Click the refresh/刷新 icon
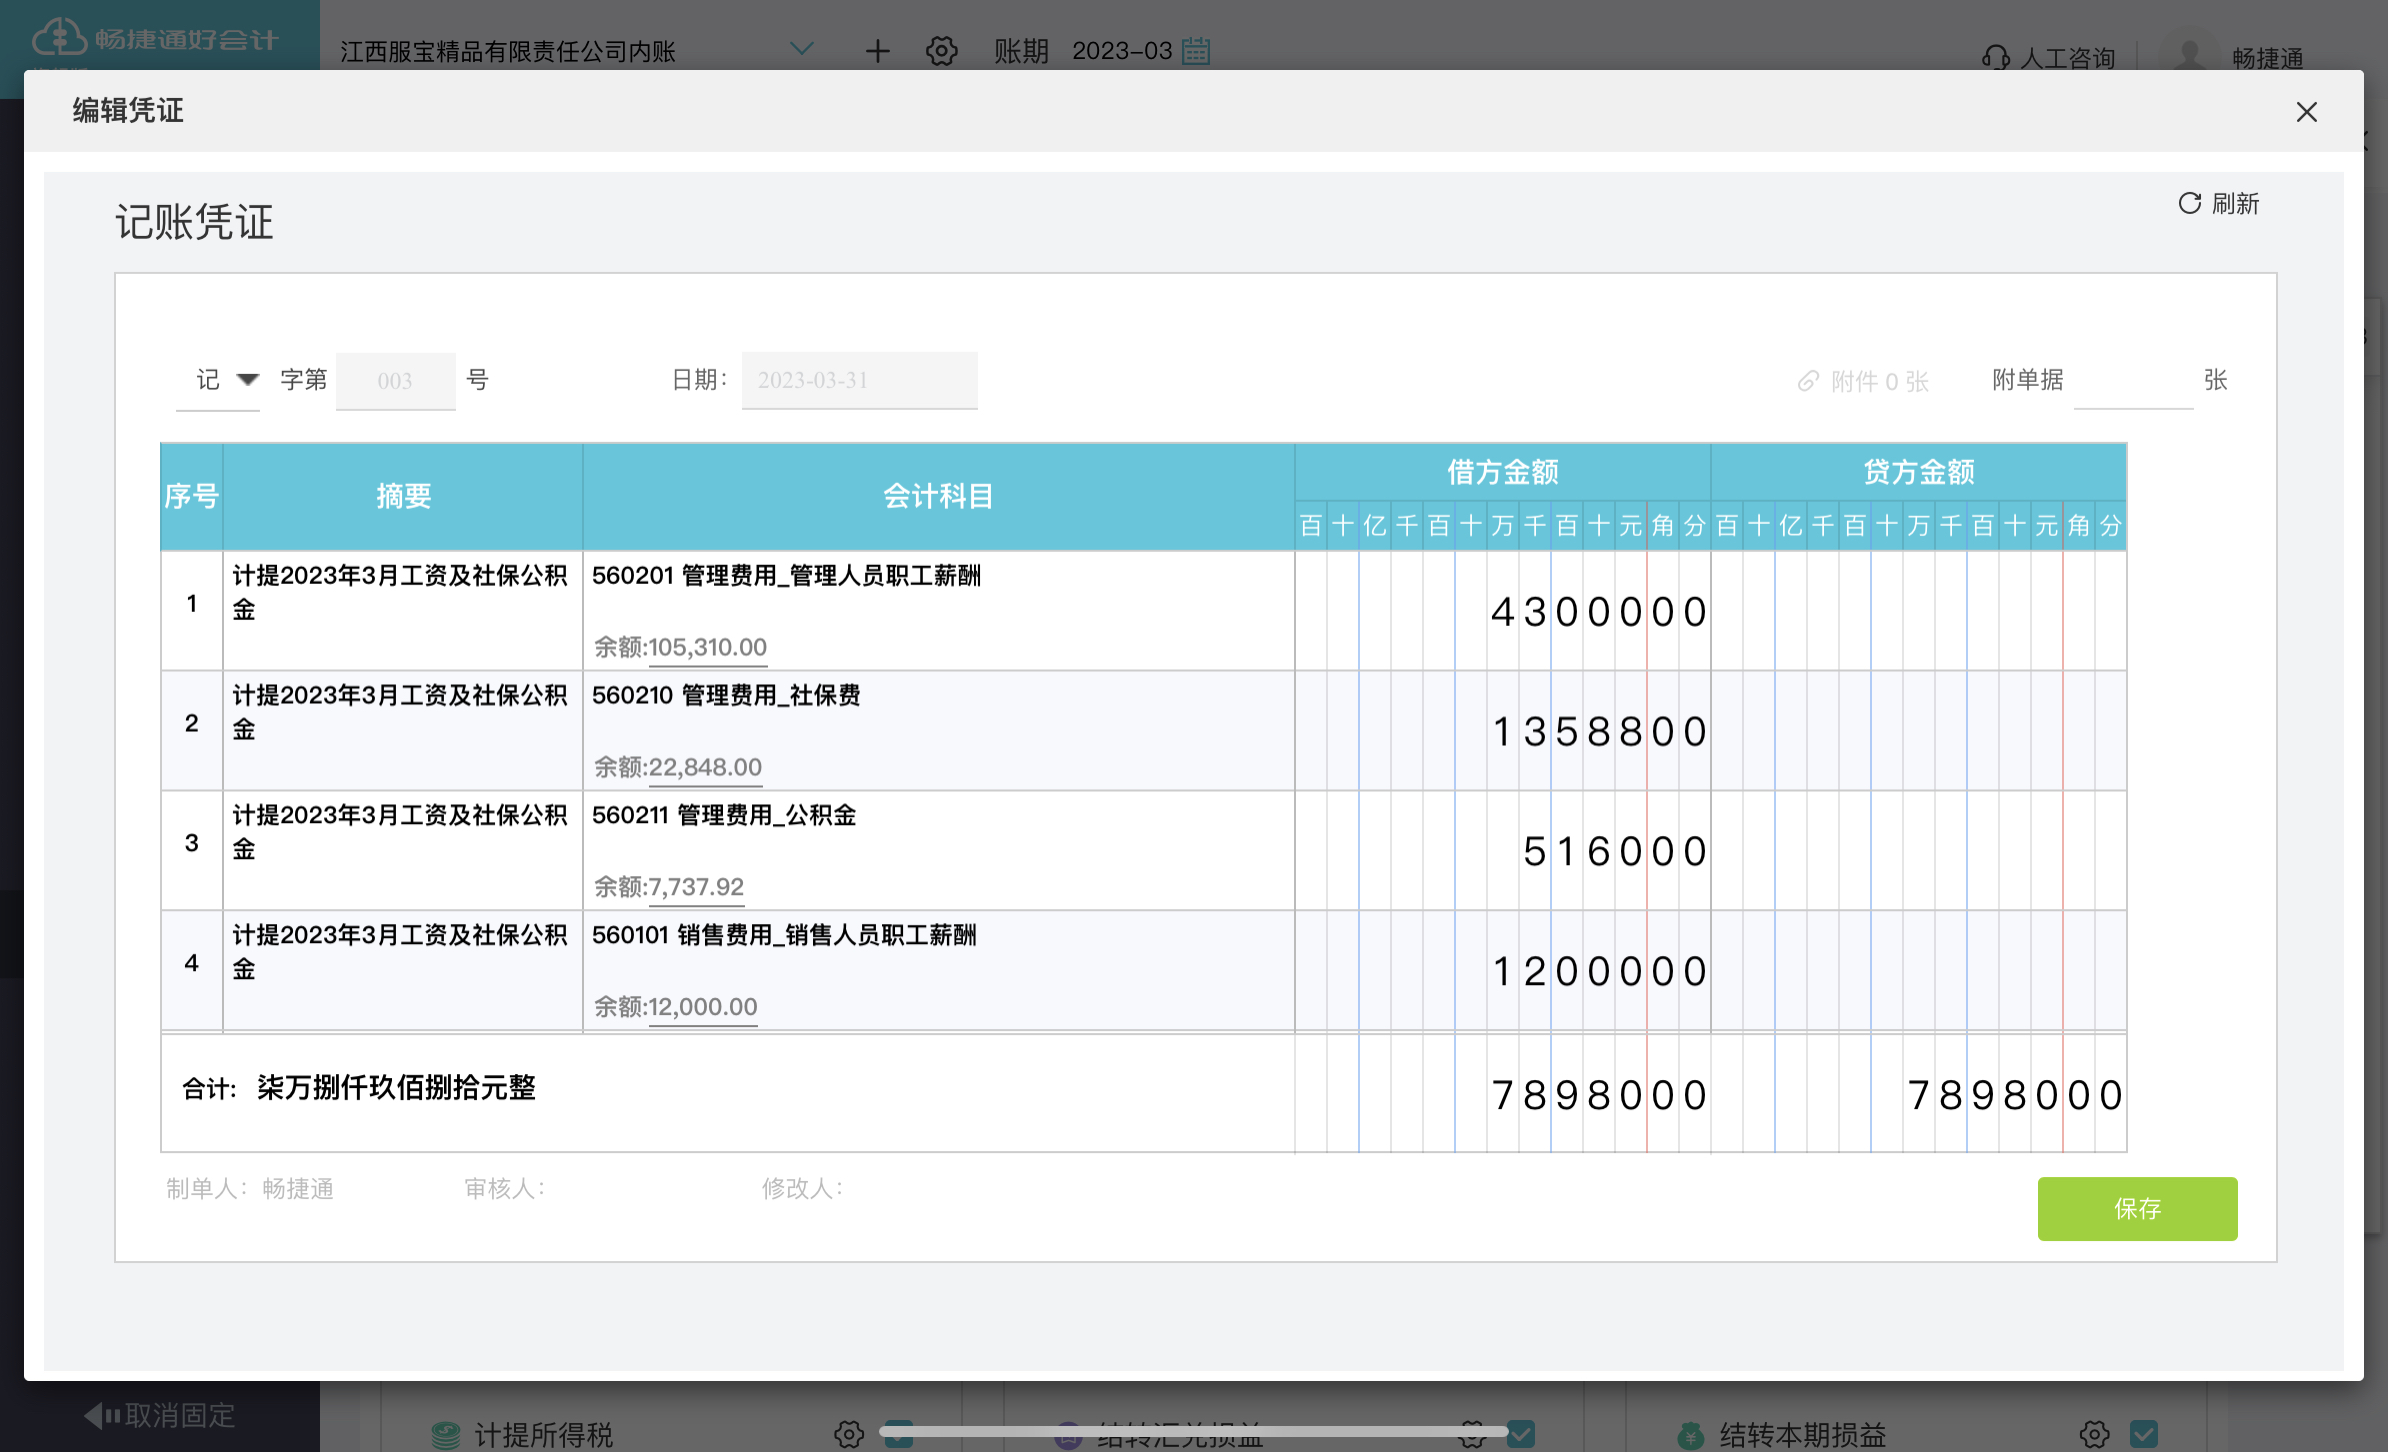The height and width of the screenshot is (1452, 2388). point(2188,205)
